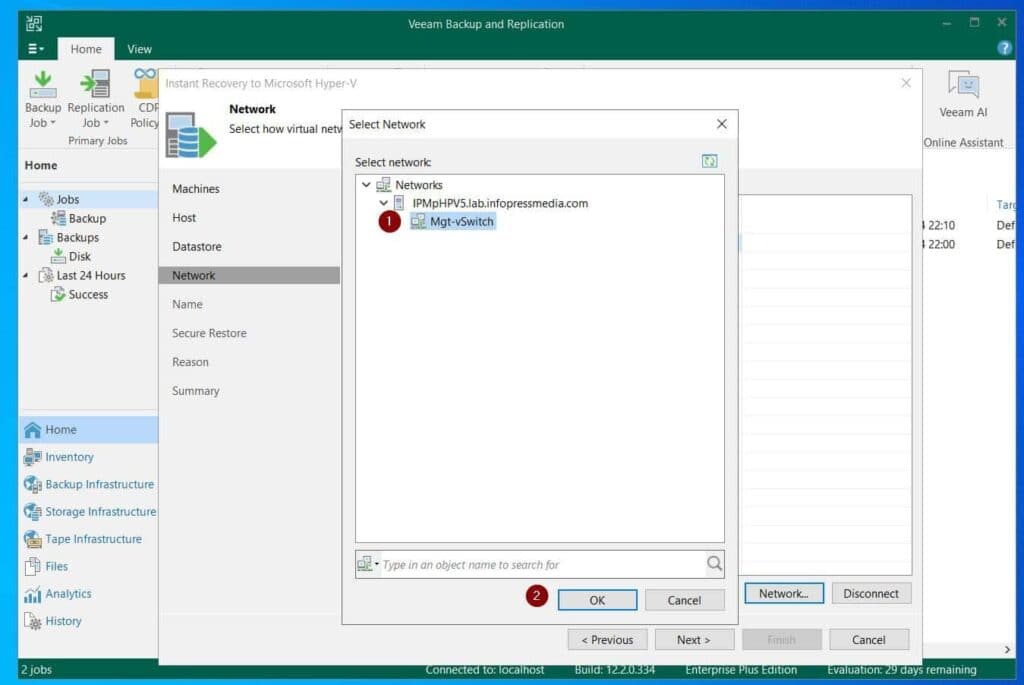The height and width of the screenshot is (685, 1024).
Task: Close the Select Network dialog
Action: 721,124
